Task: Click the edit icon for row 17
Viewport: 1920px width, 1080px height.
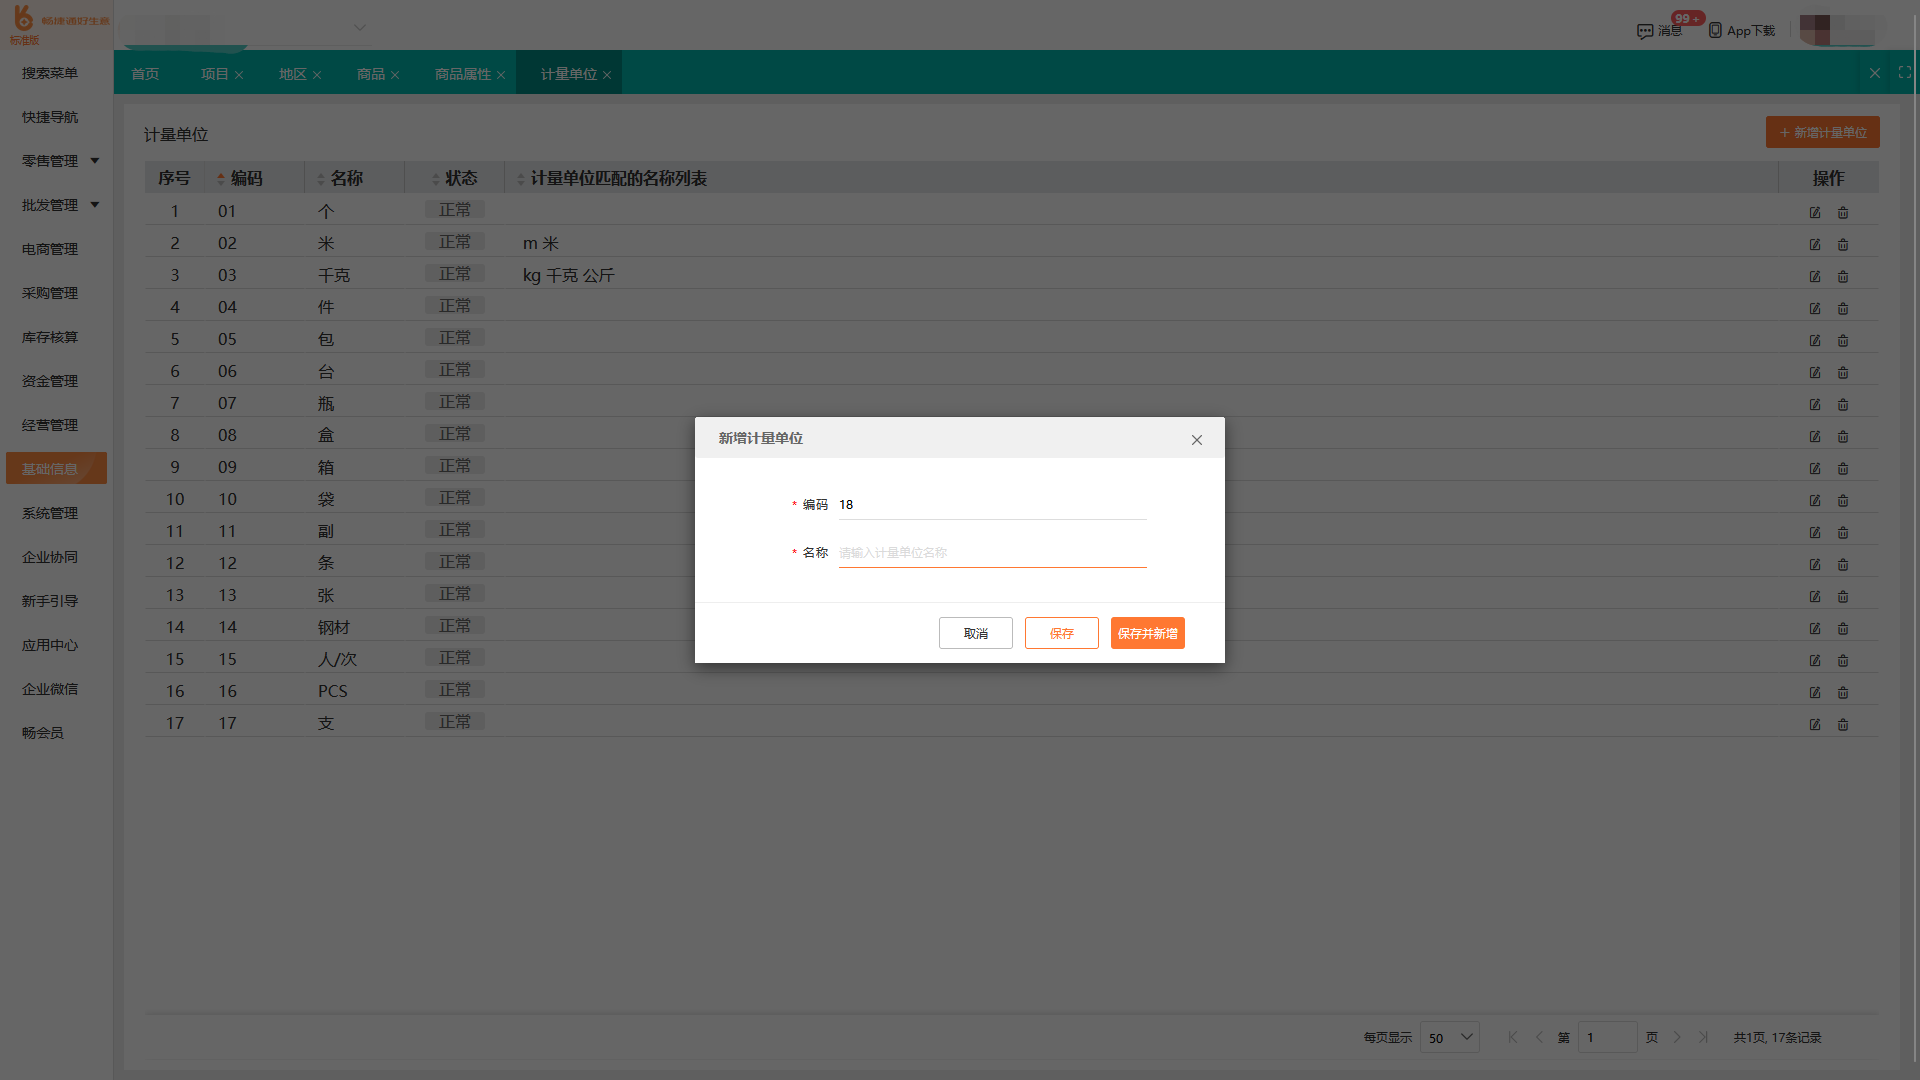Action: pyautogui.click(x=1815, y=724)
